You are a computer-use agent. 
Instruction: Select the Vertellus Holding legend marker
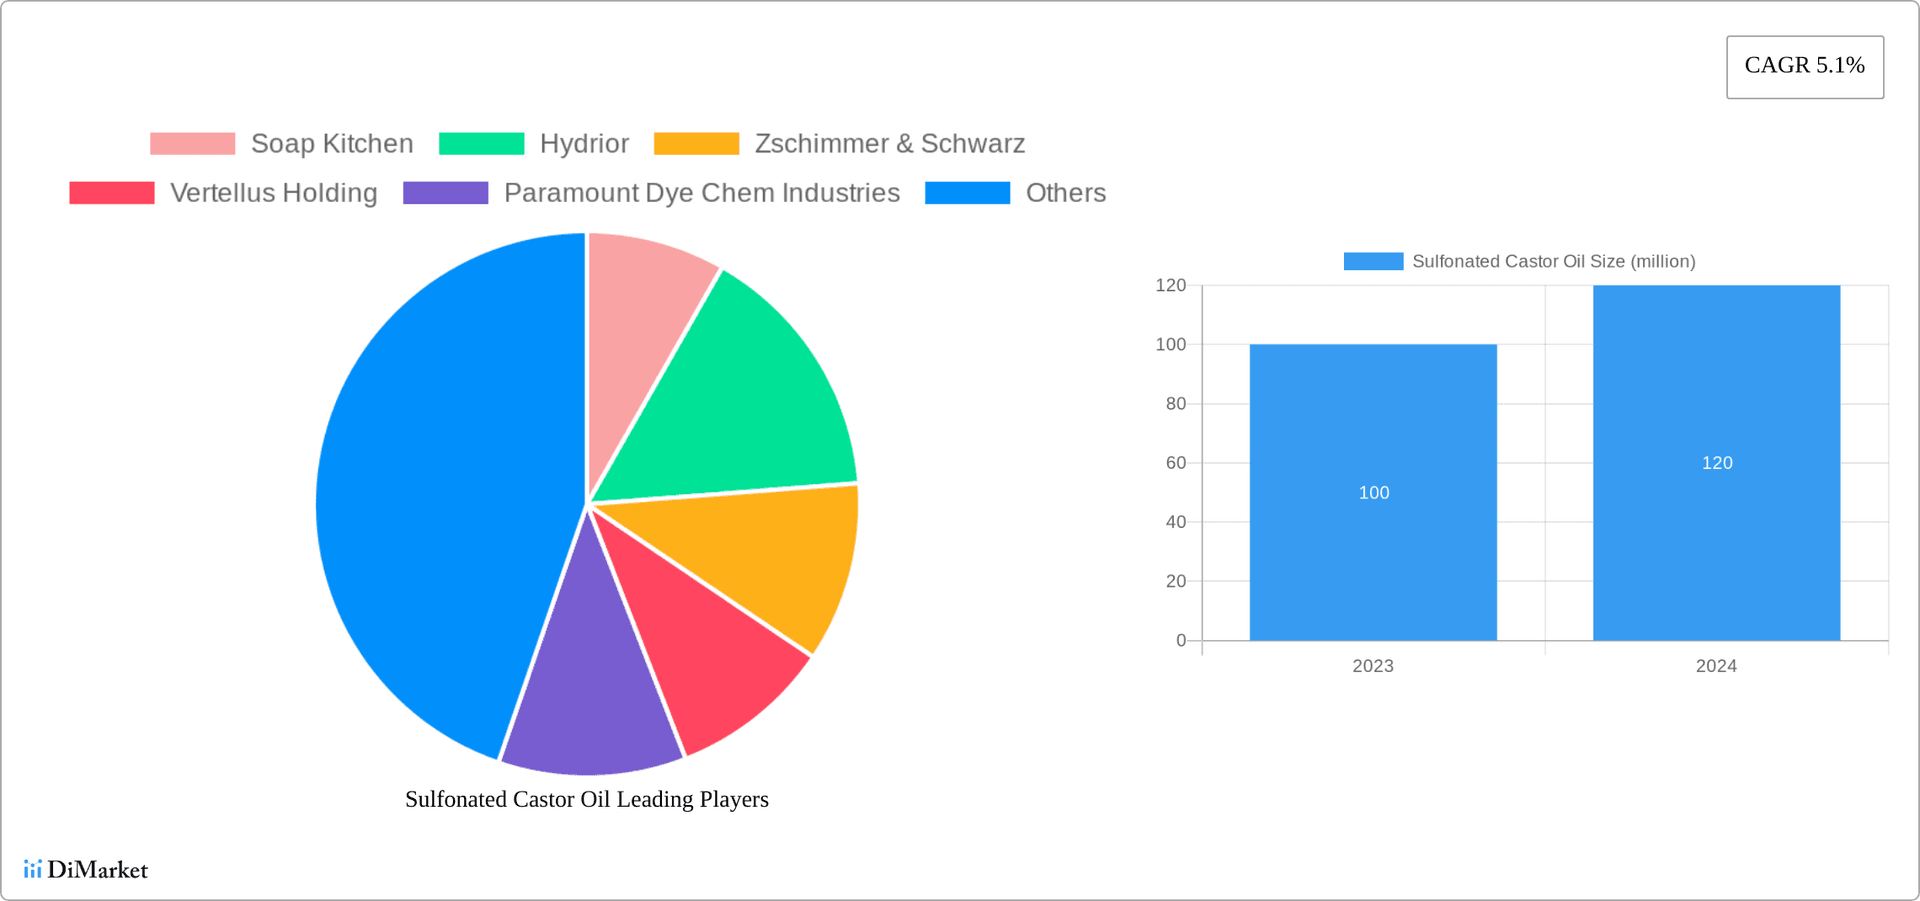[x=111, y=192]
